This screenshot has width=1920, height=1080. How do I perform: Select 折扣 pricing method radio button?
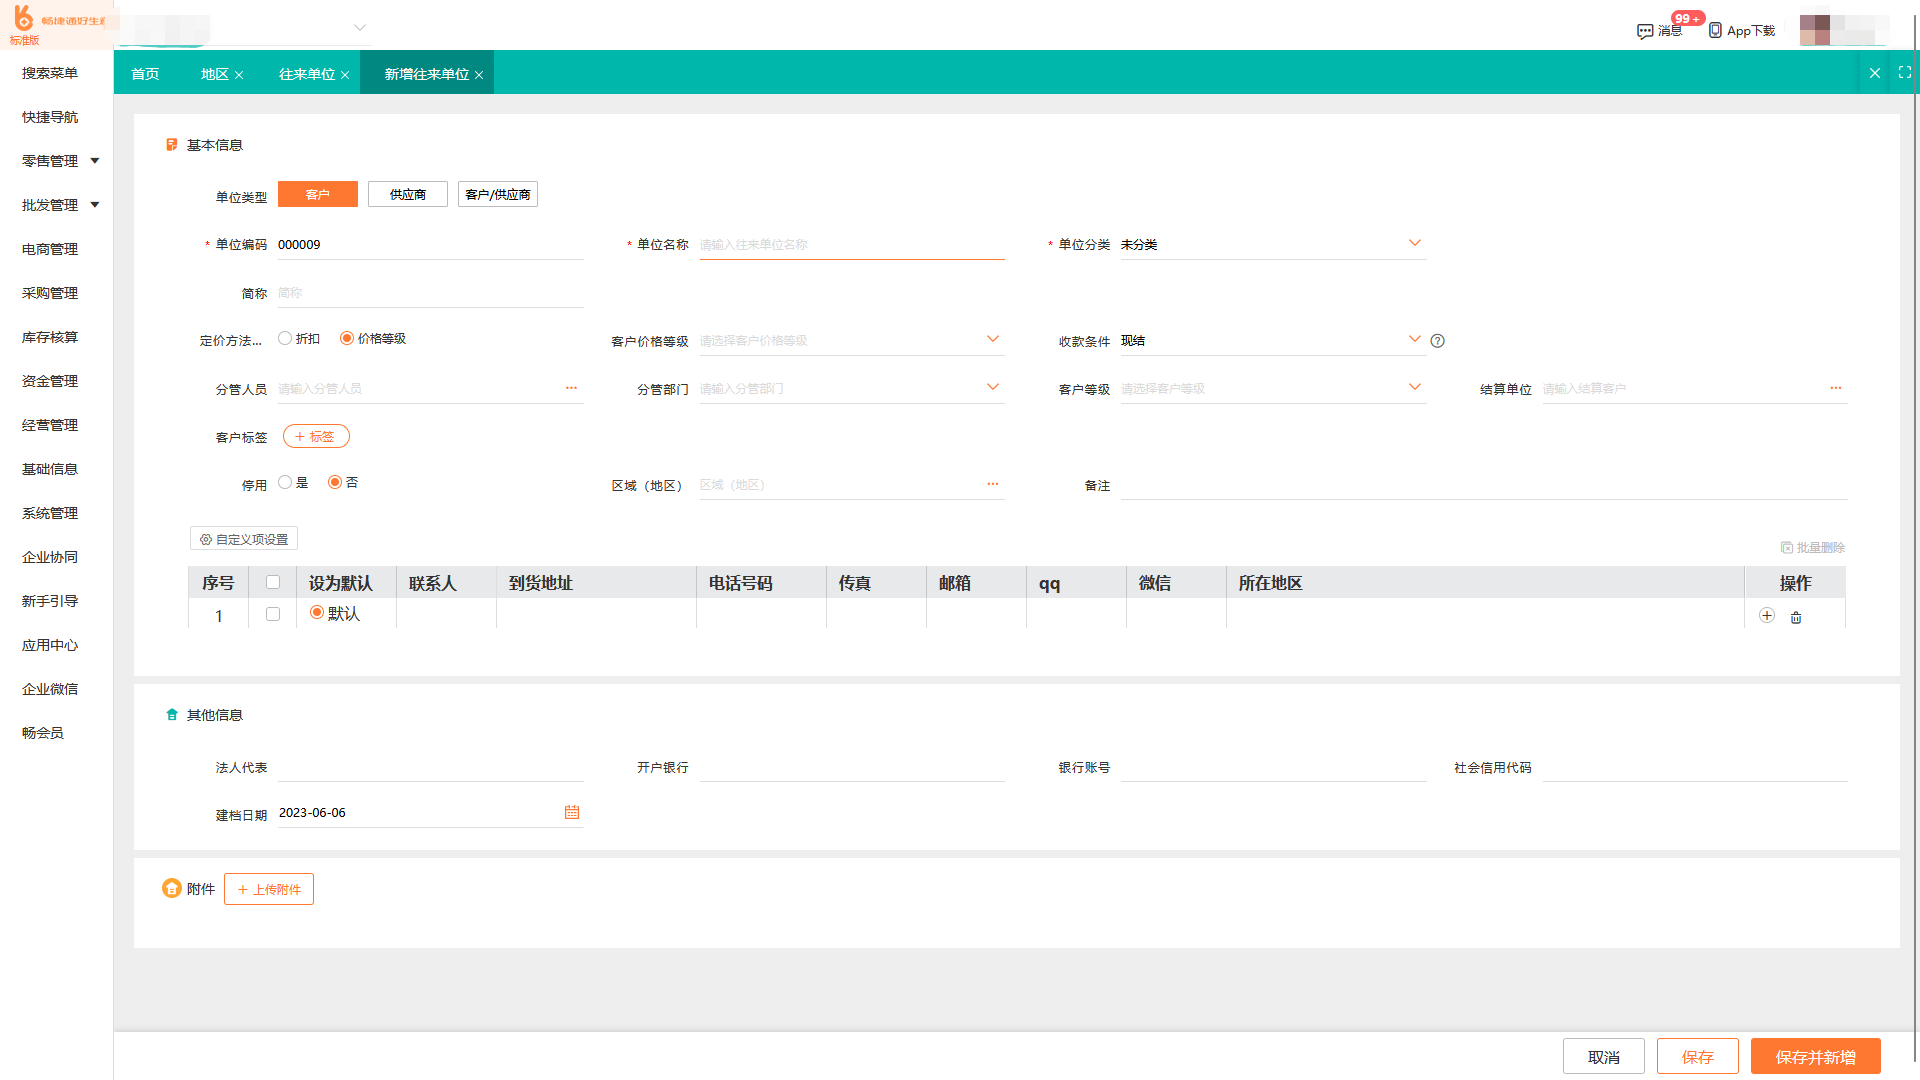285,339
